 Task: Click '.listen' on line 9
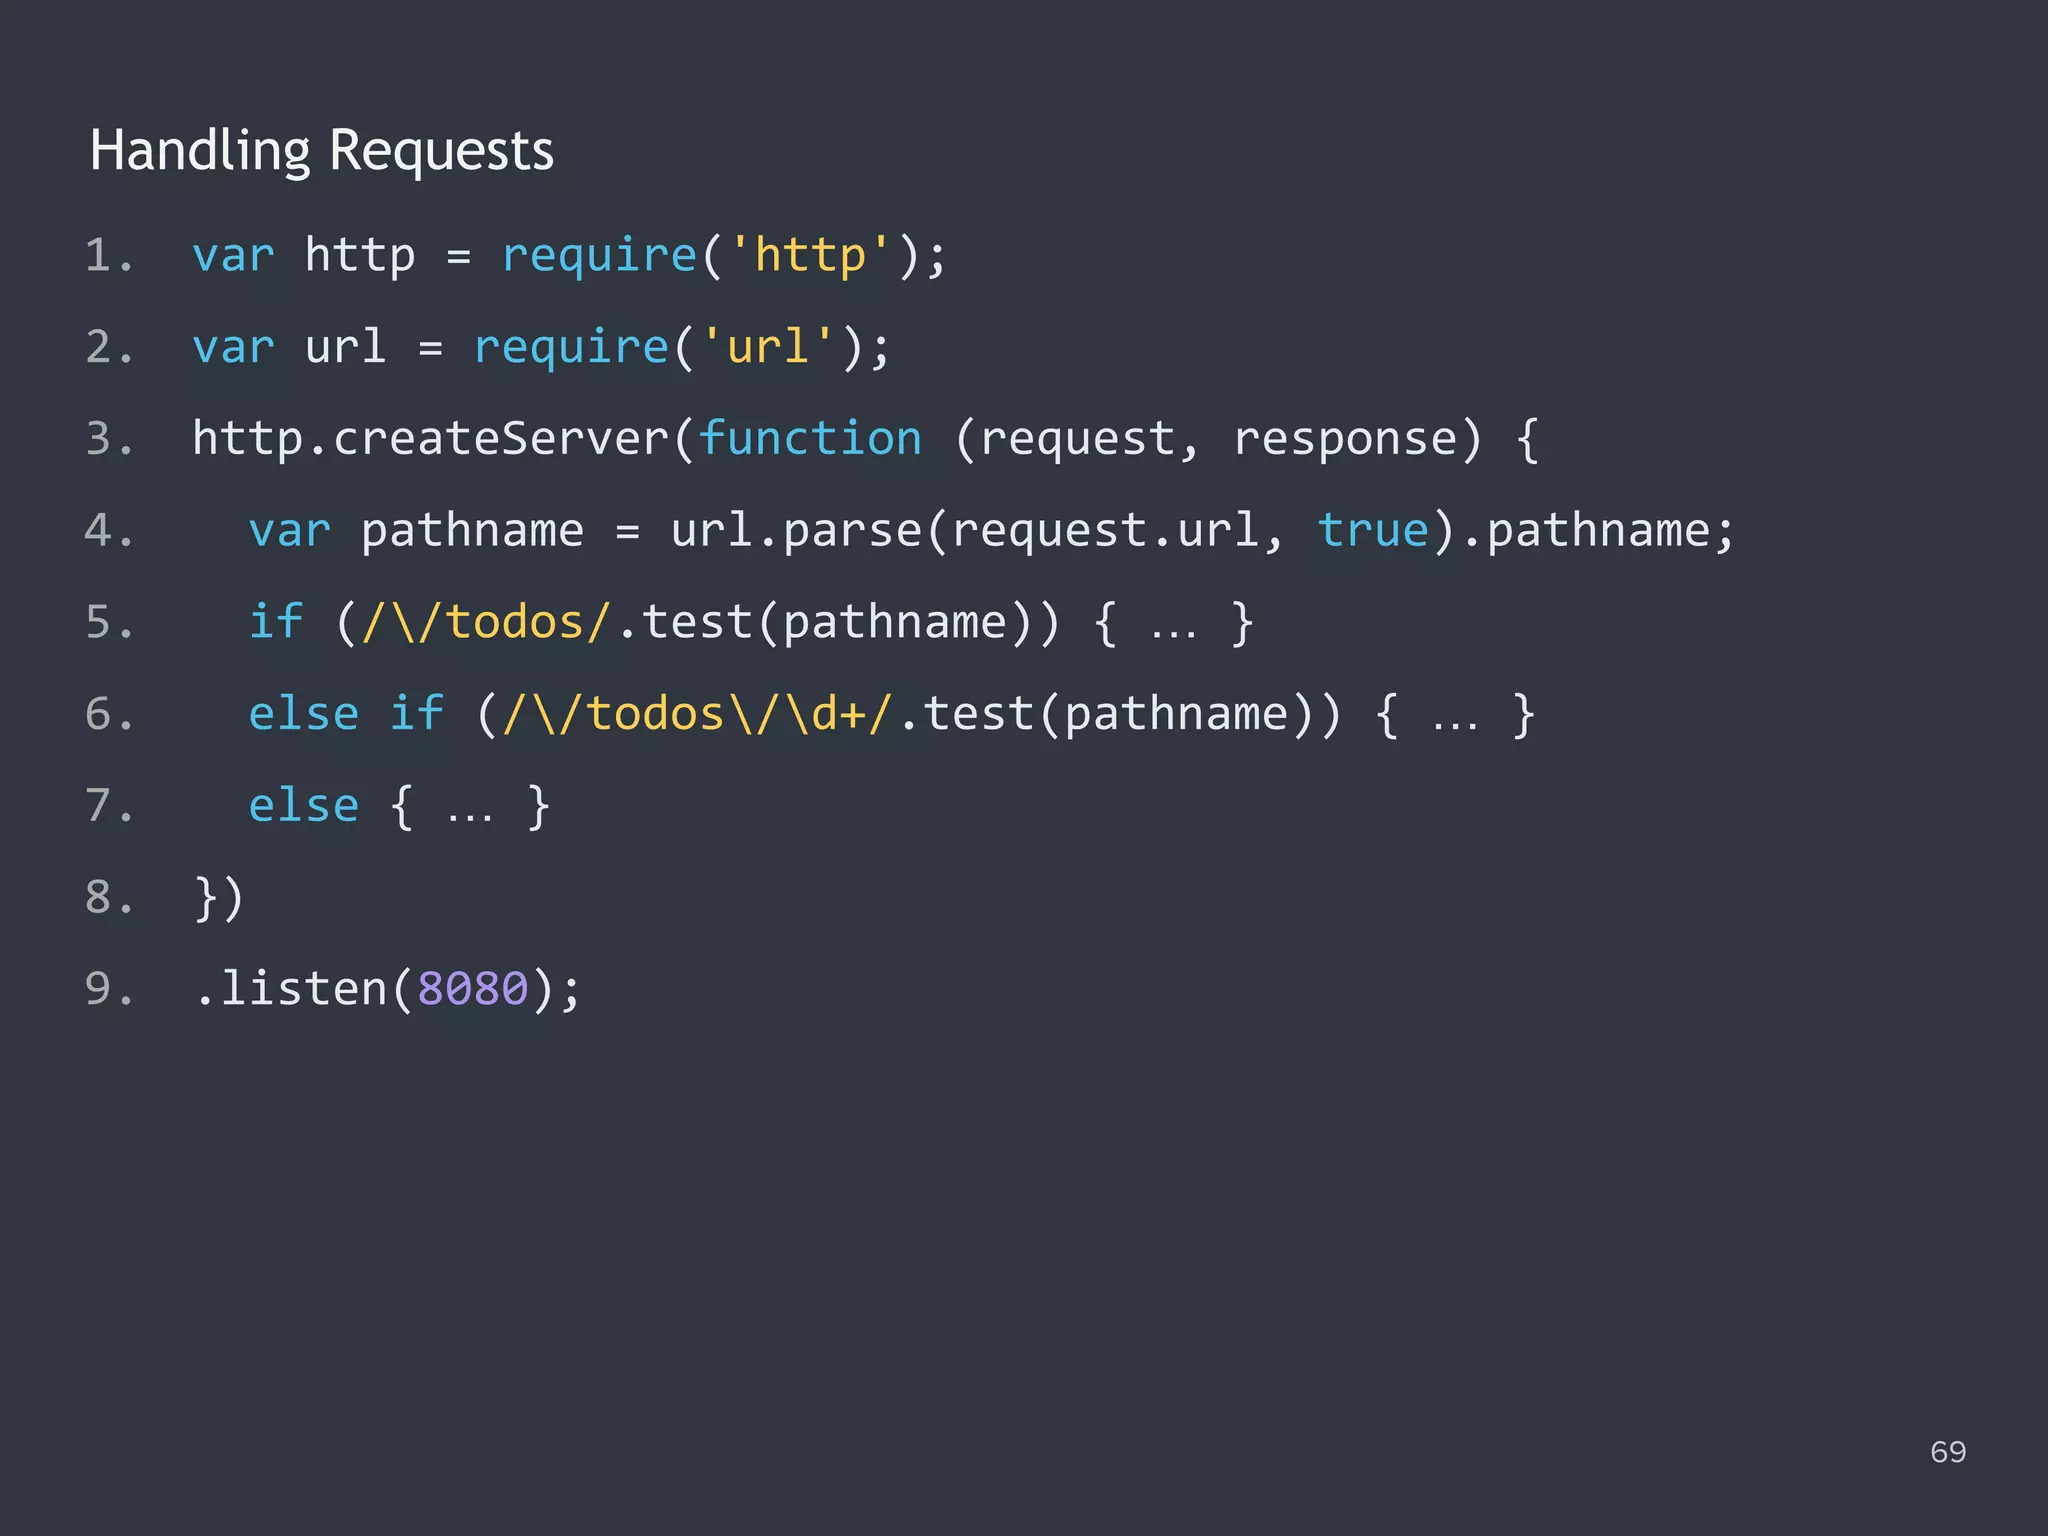(290, 989)
